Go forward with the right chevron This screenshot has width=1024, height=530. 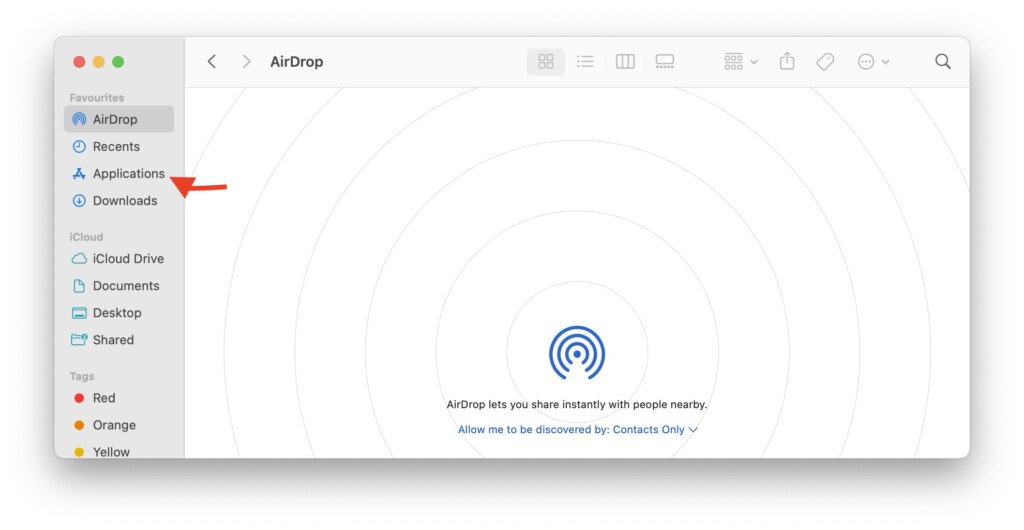tap(246, 61)
